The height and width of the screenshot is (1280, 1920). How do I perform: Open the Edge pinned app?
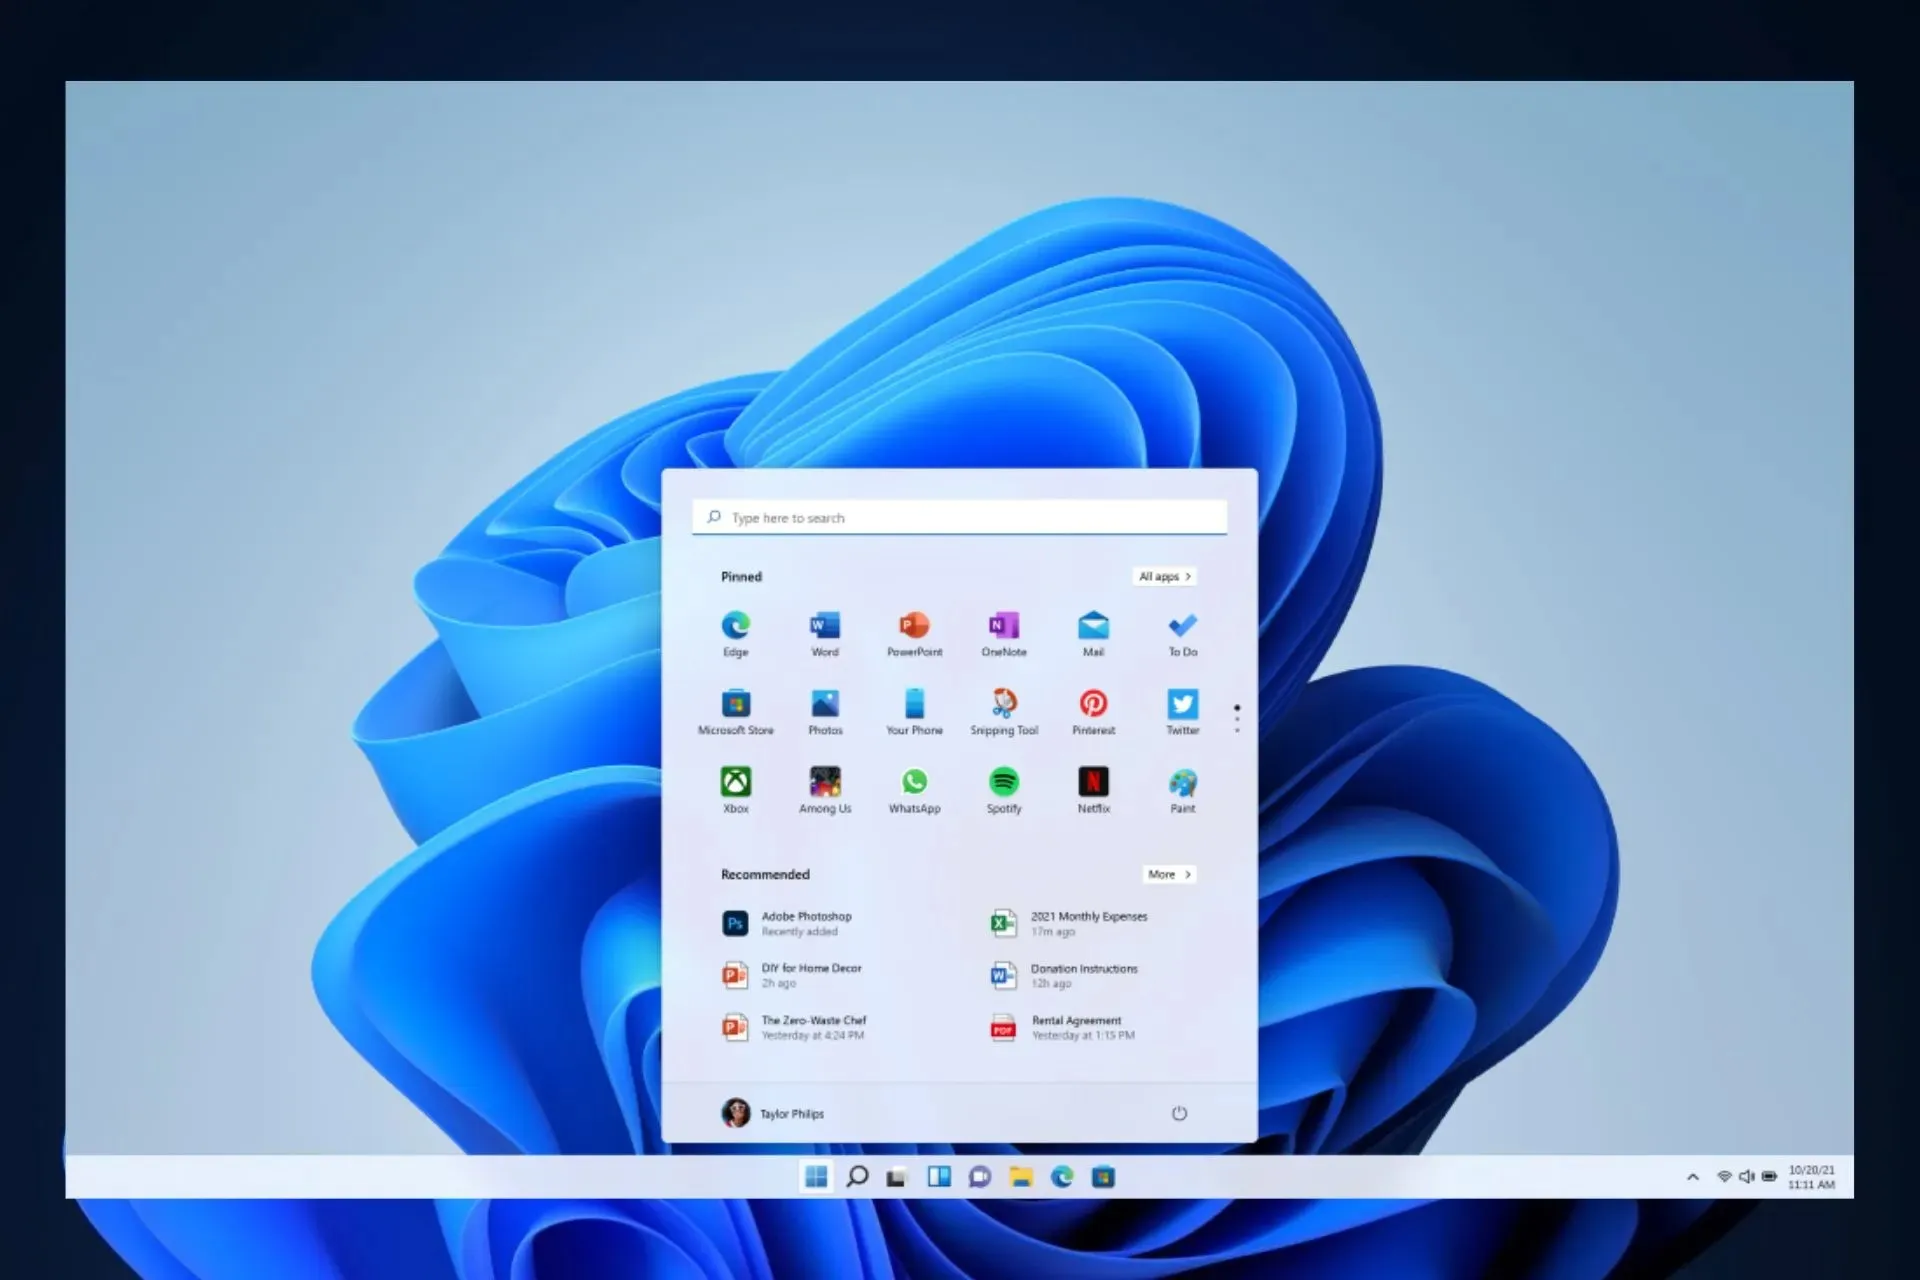click(736, 634)
